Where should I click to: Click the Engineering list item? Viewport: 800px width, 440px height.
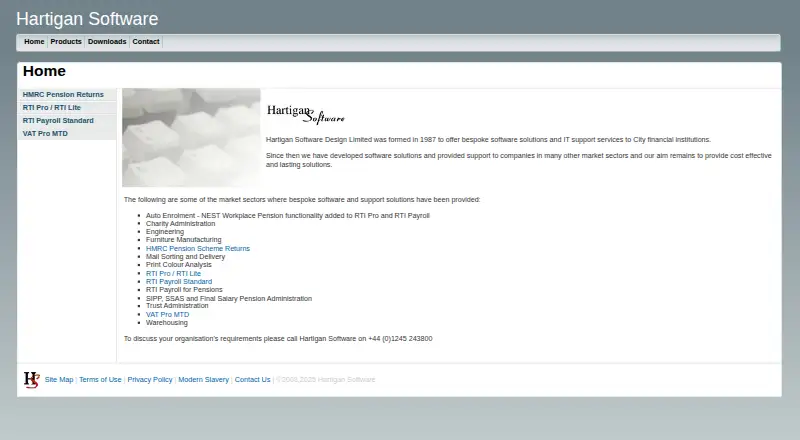point(165,232)
